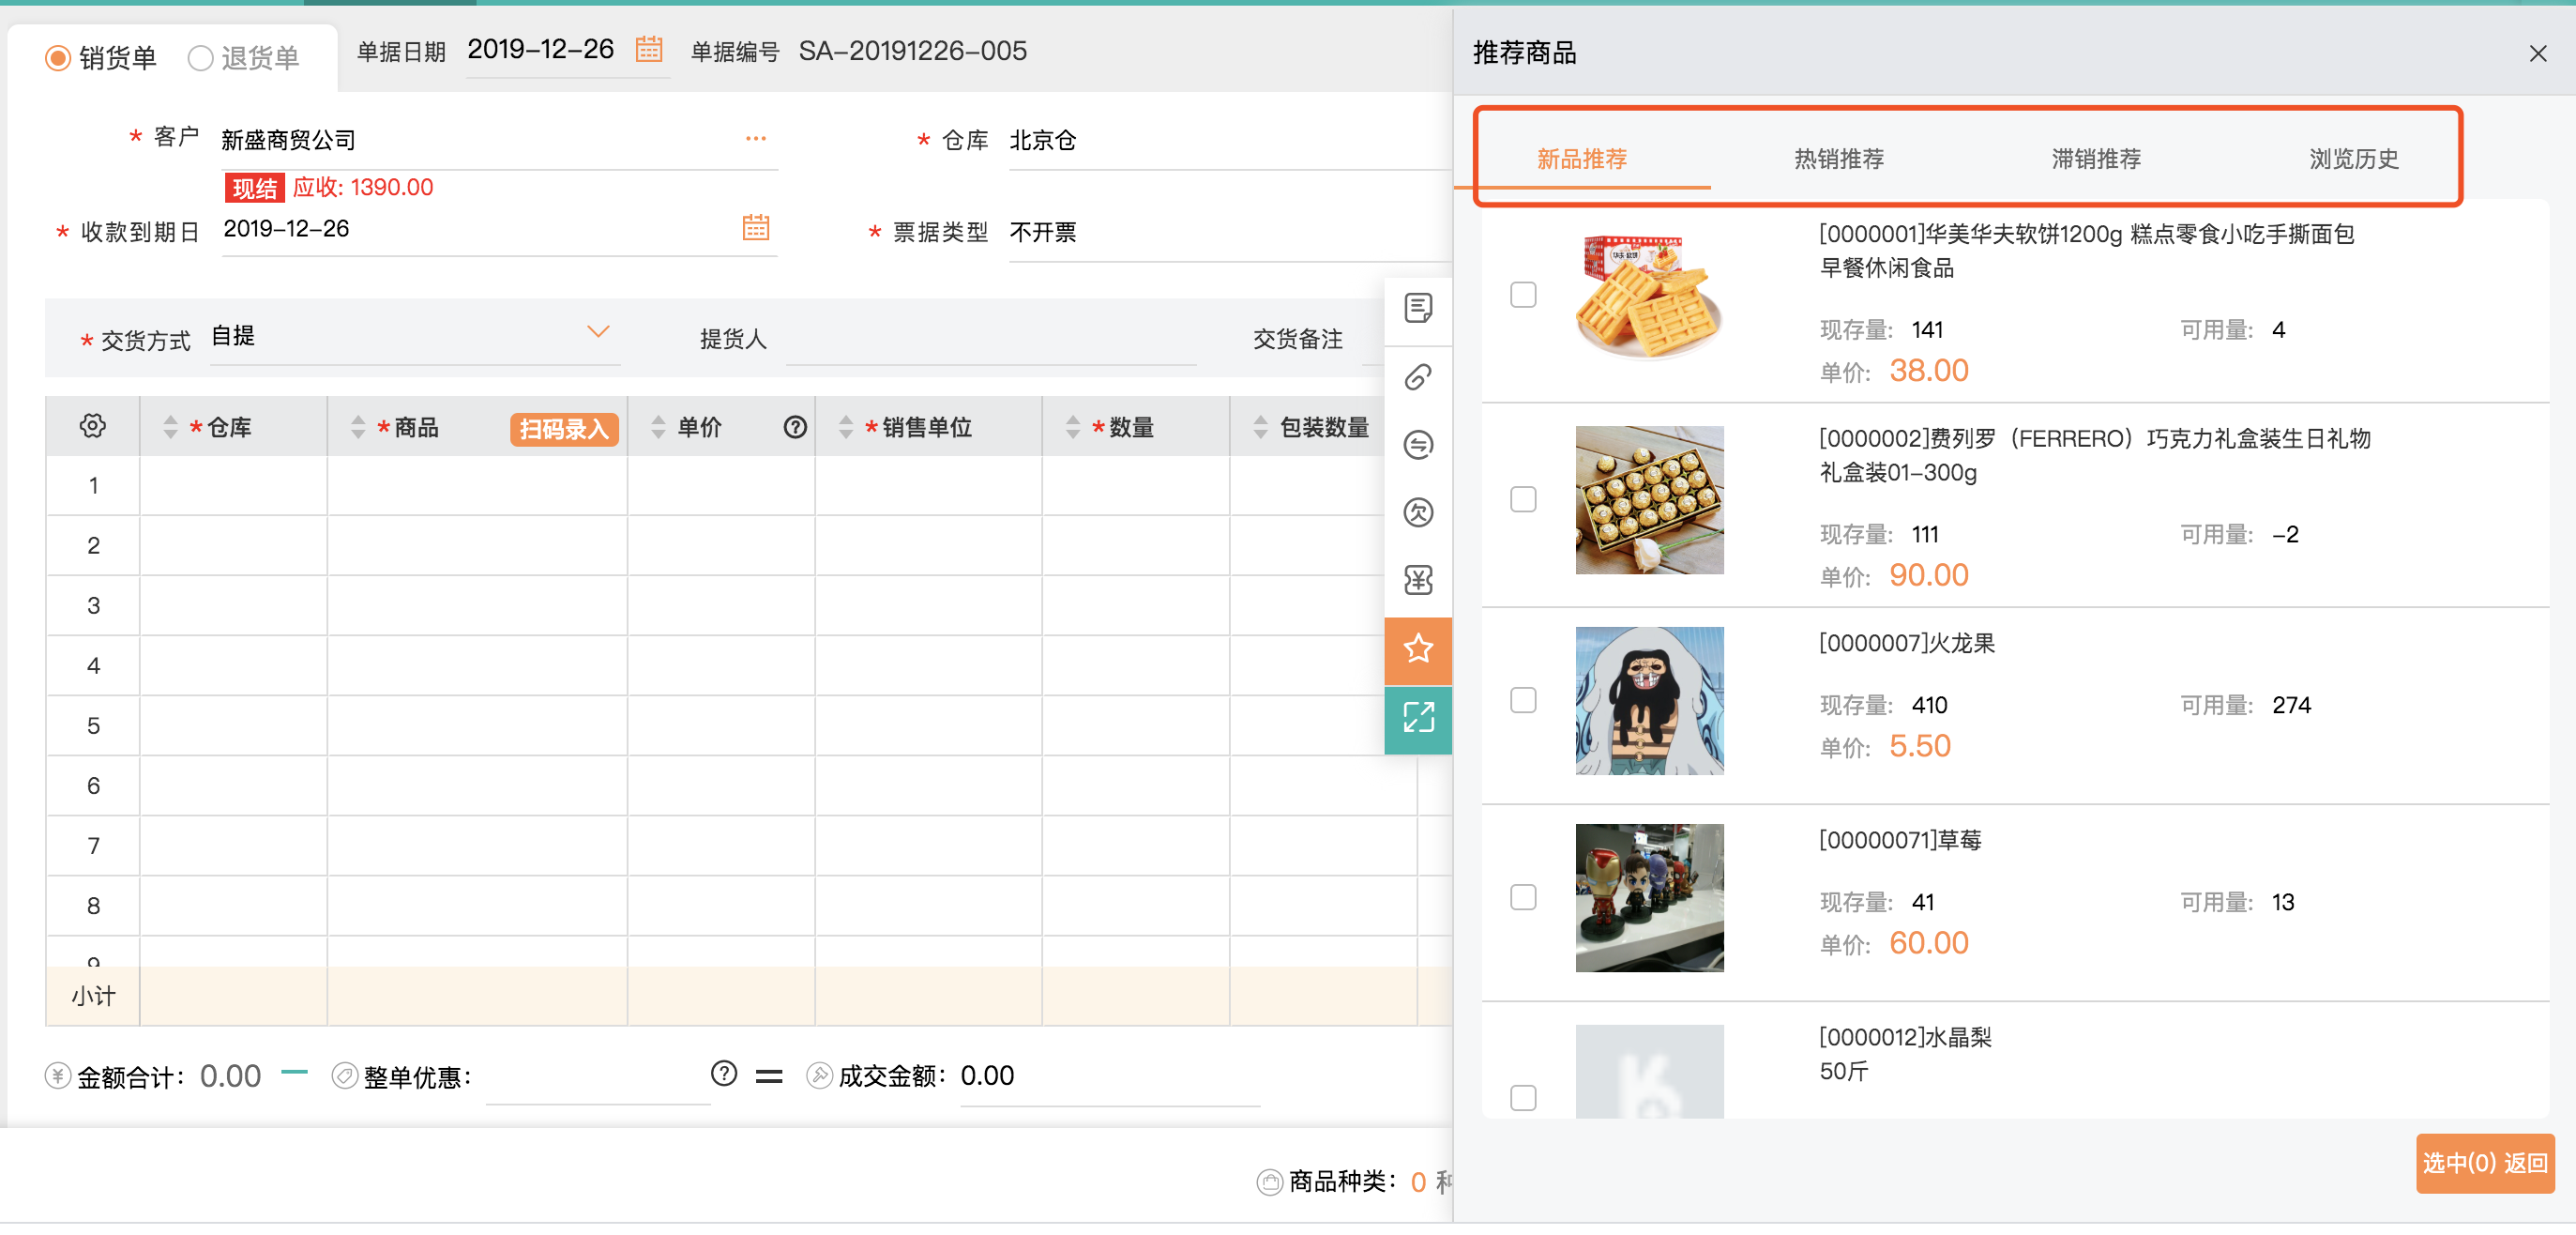Click the expand/fullscreen icon in sidebar
This screenshot has height=1235, width=2576.
point(1417,719)
